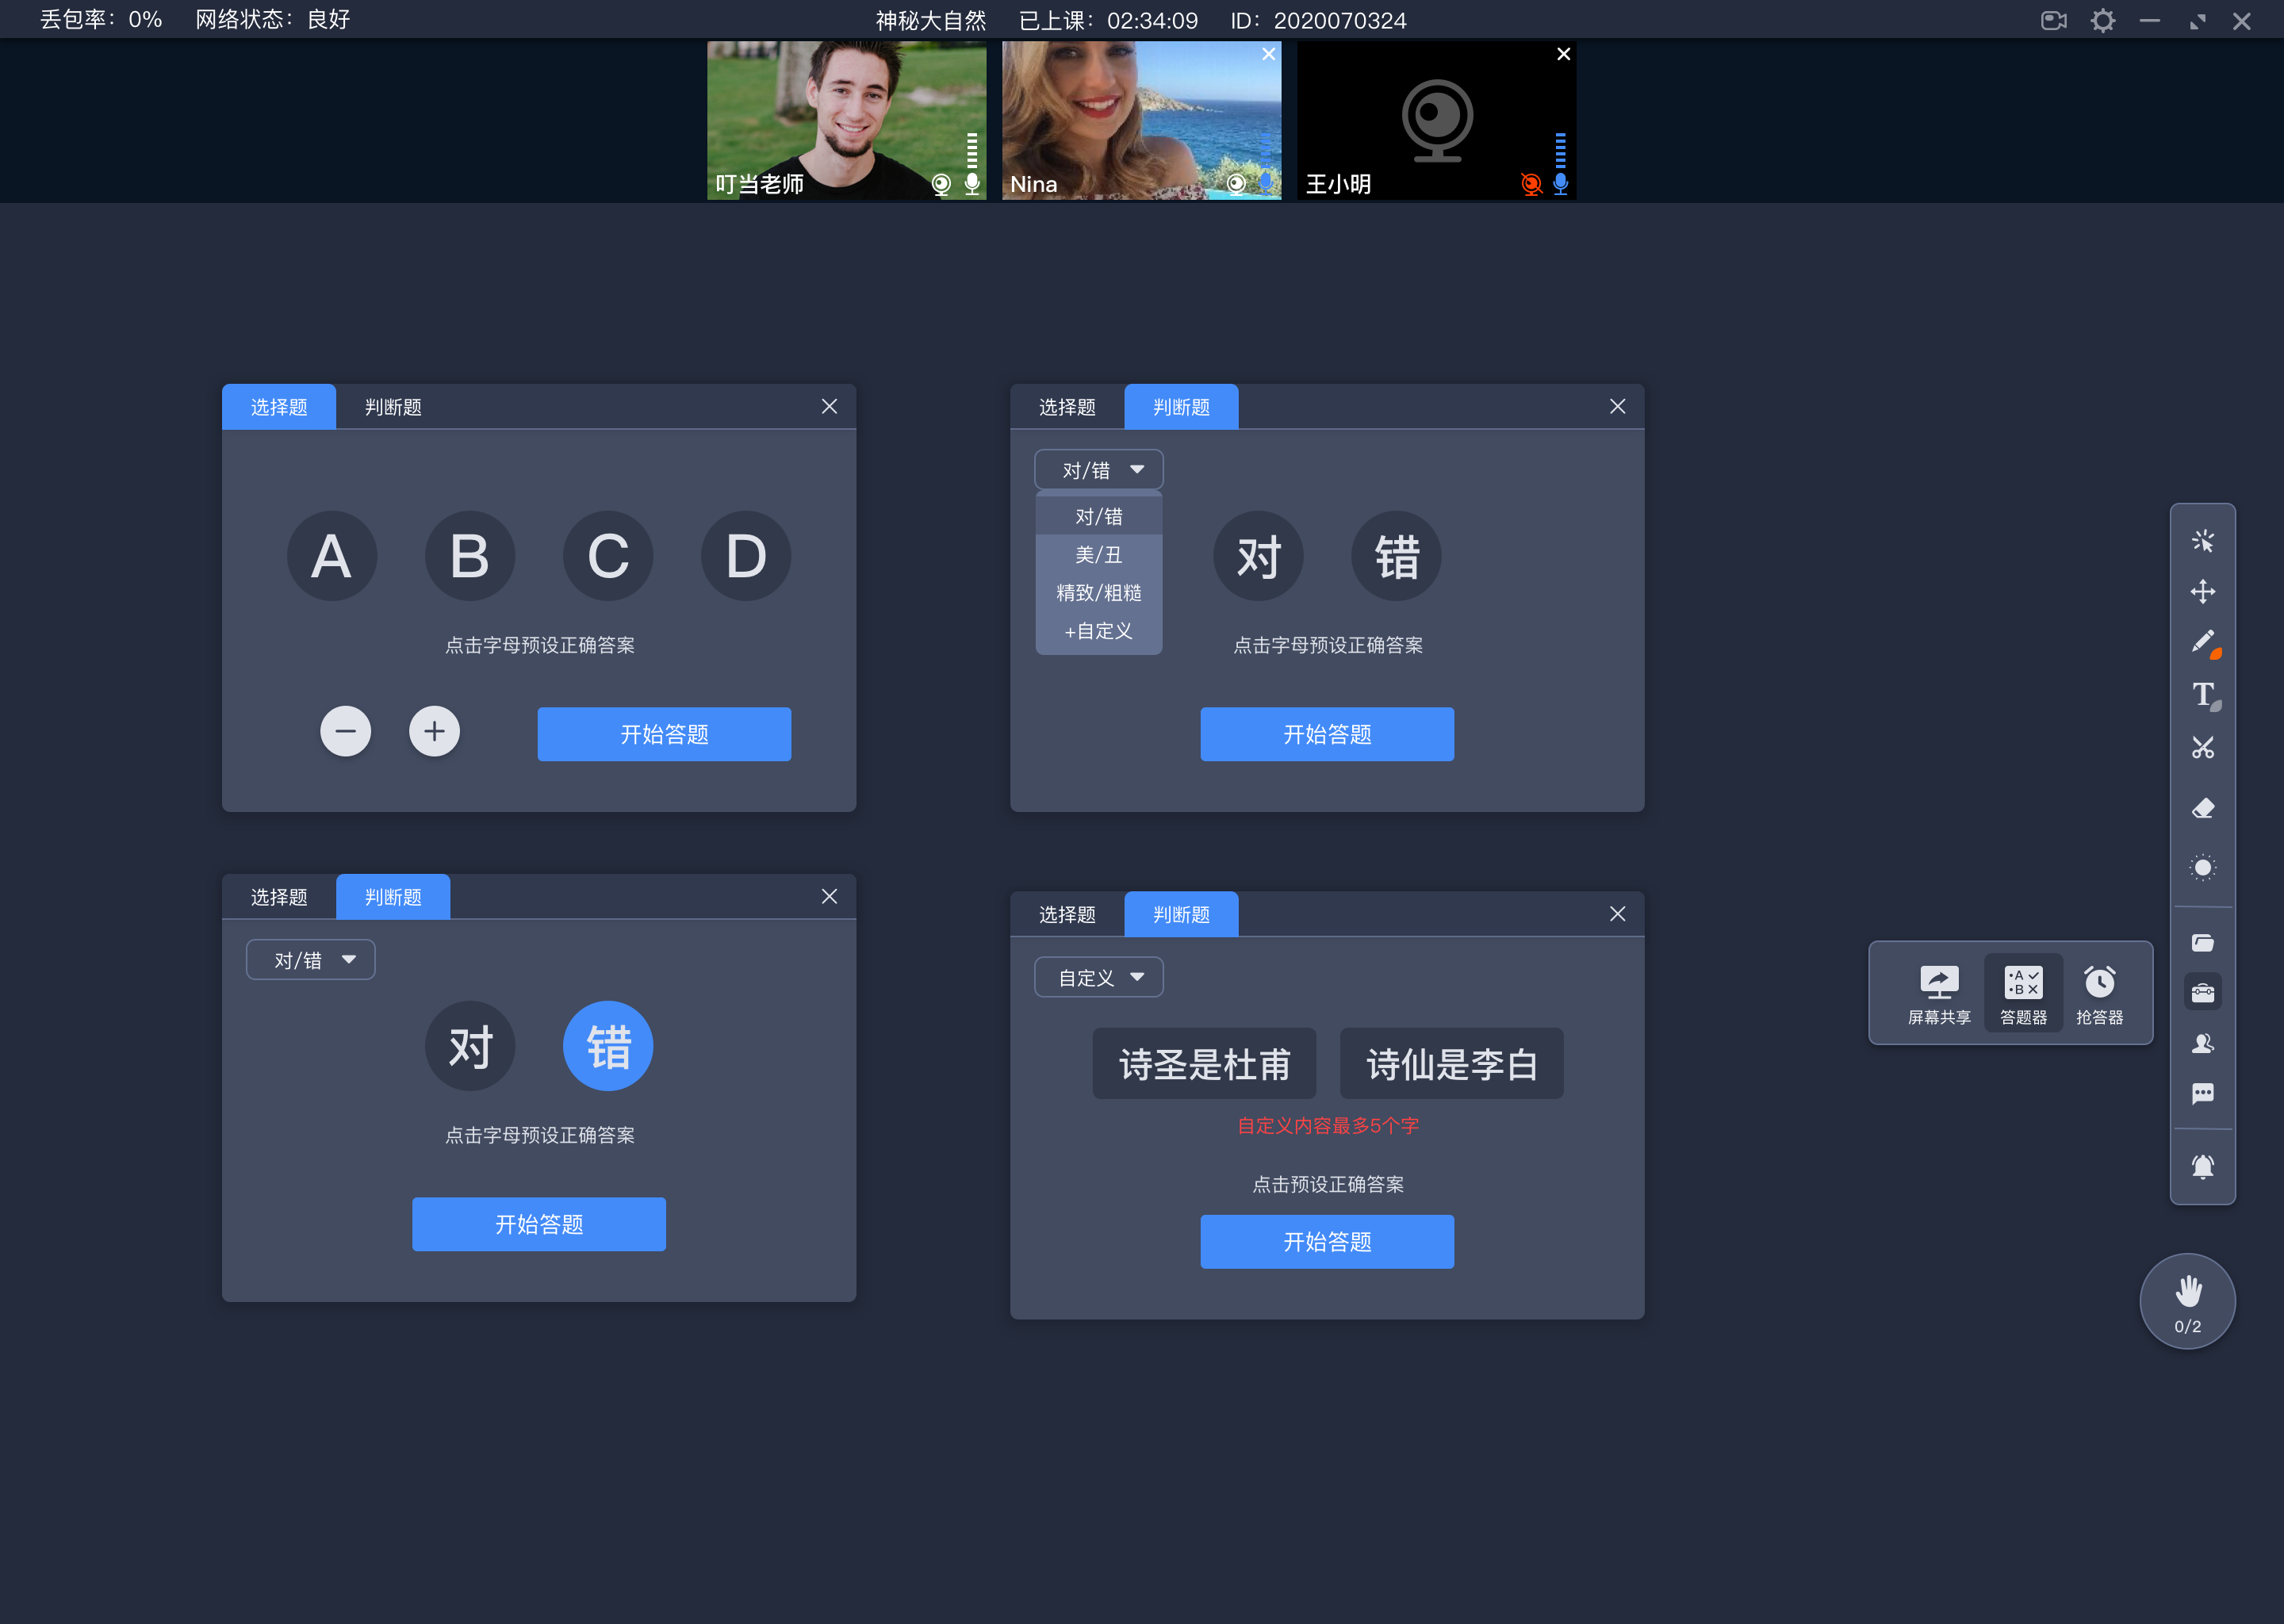Click 开始答题 button in bottom-right panel
The image size is (2284, 1624).
point(1328,1241)
